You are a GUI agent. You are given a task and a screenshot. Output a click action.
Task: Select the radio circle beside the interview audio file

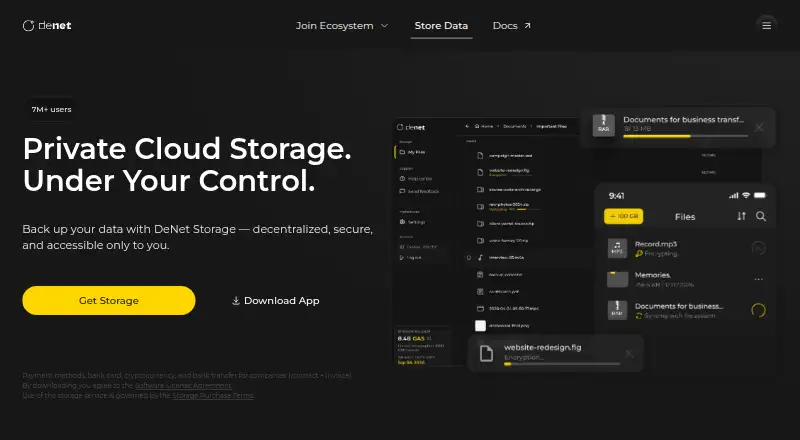click(x=469, y=258)
